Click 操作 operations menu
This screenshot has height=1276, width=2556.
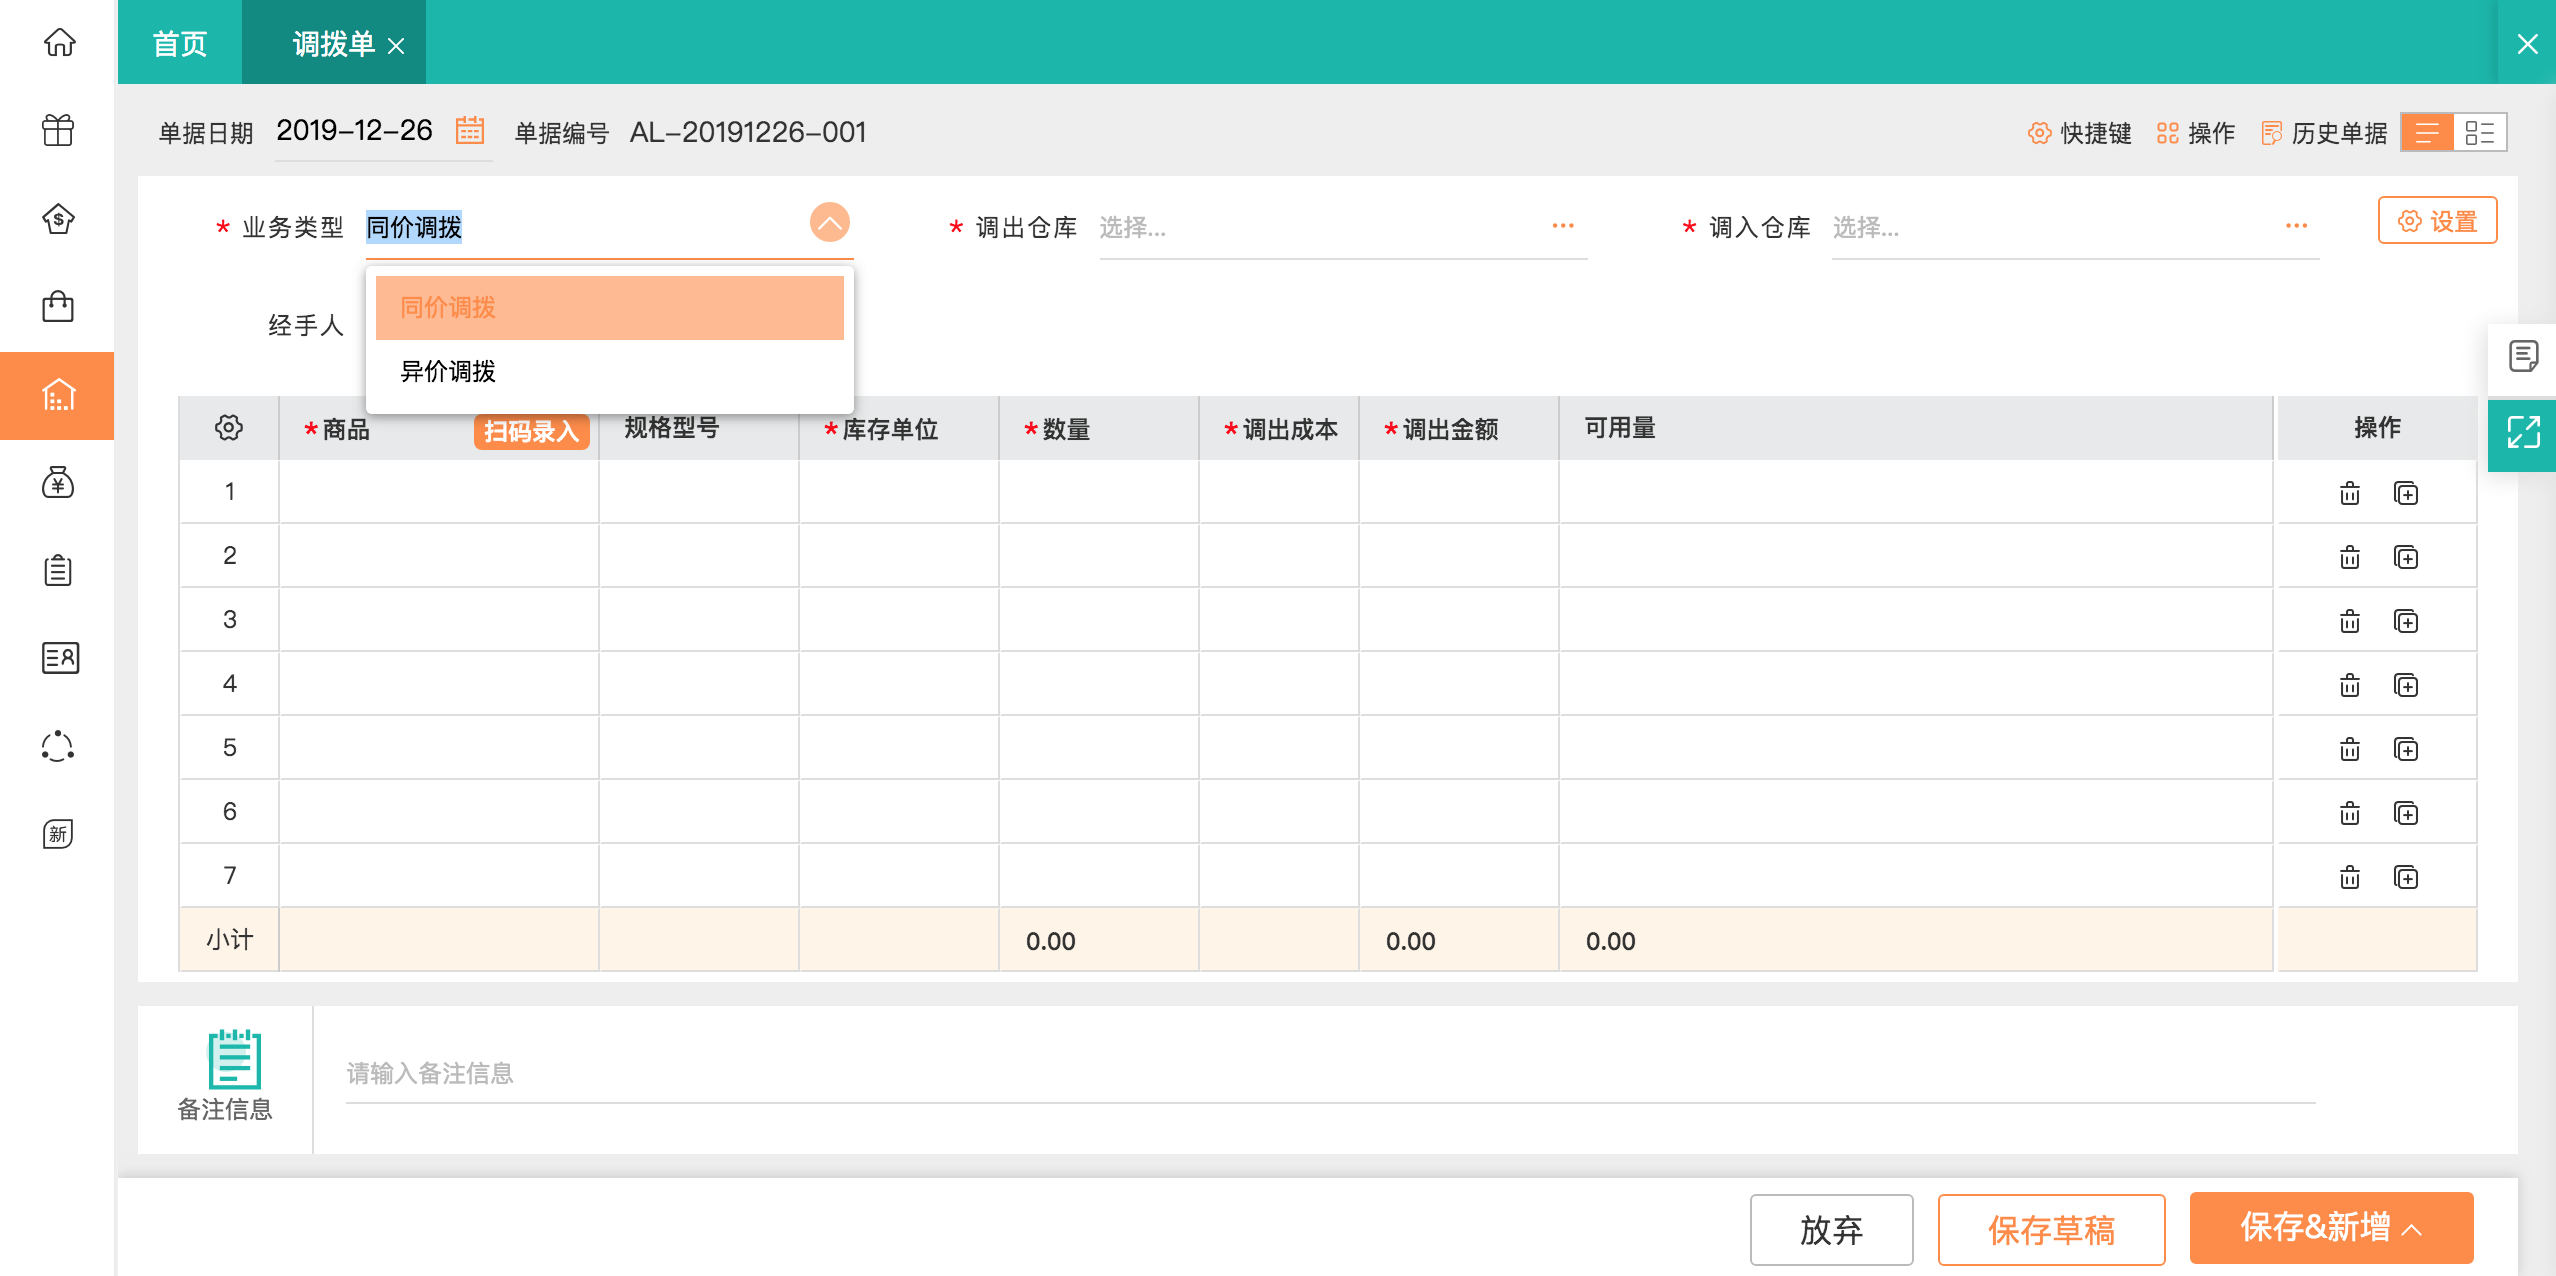pos(2199,134)
